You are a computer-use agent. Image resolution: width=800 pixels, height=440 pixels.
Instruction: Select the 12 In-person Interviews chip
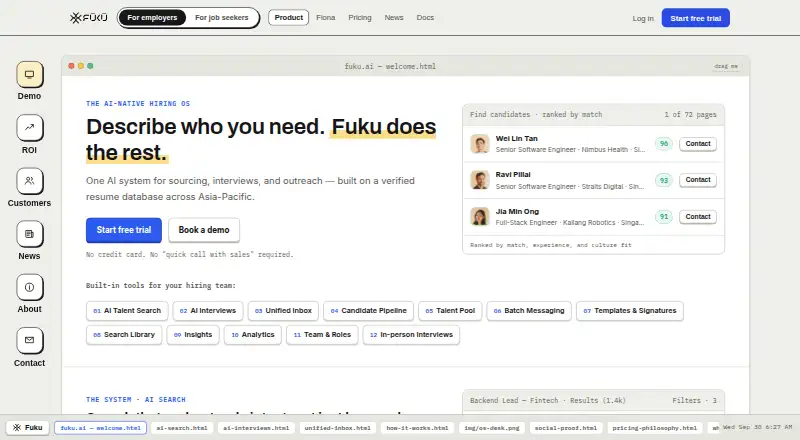[411, 335]
